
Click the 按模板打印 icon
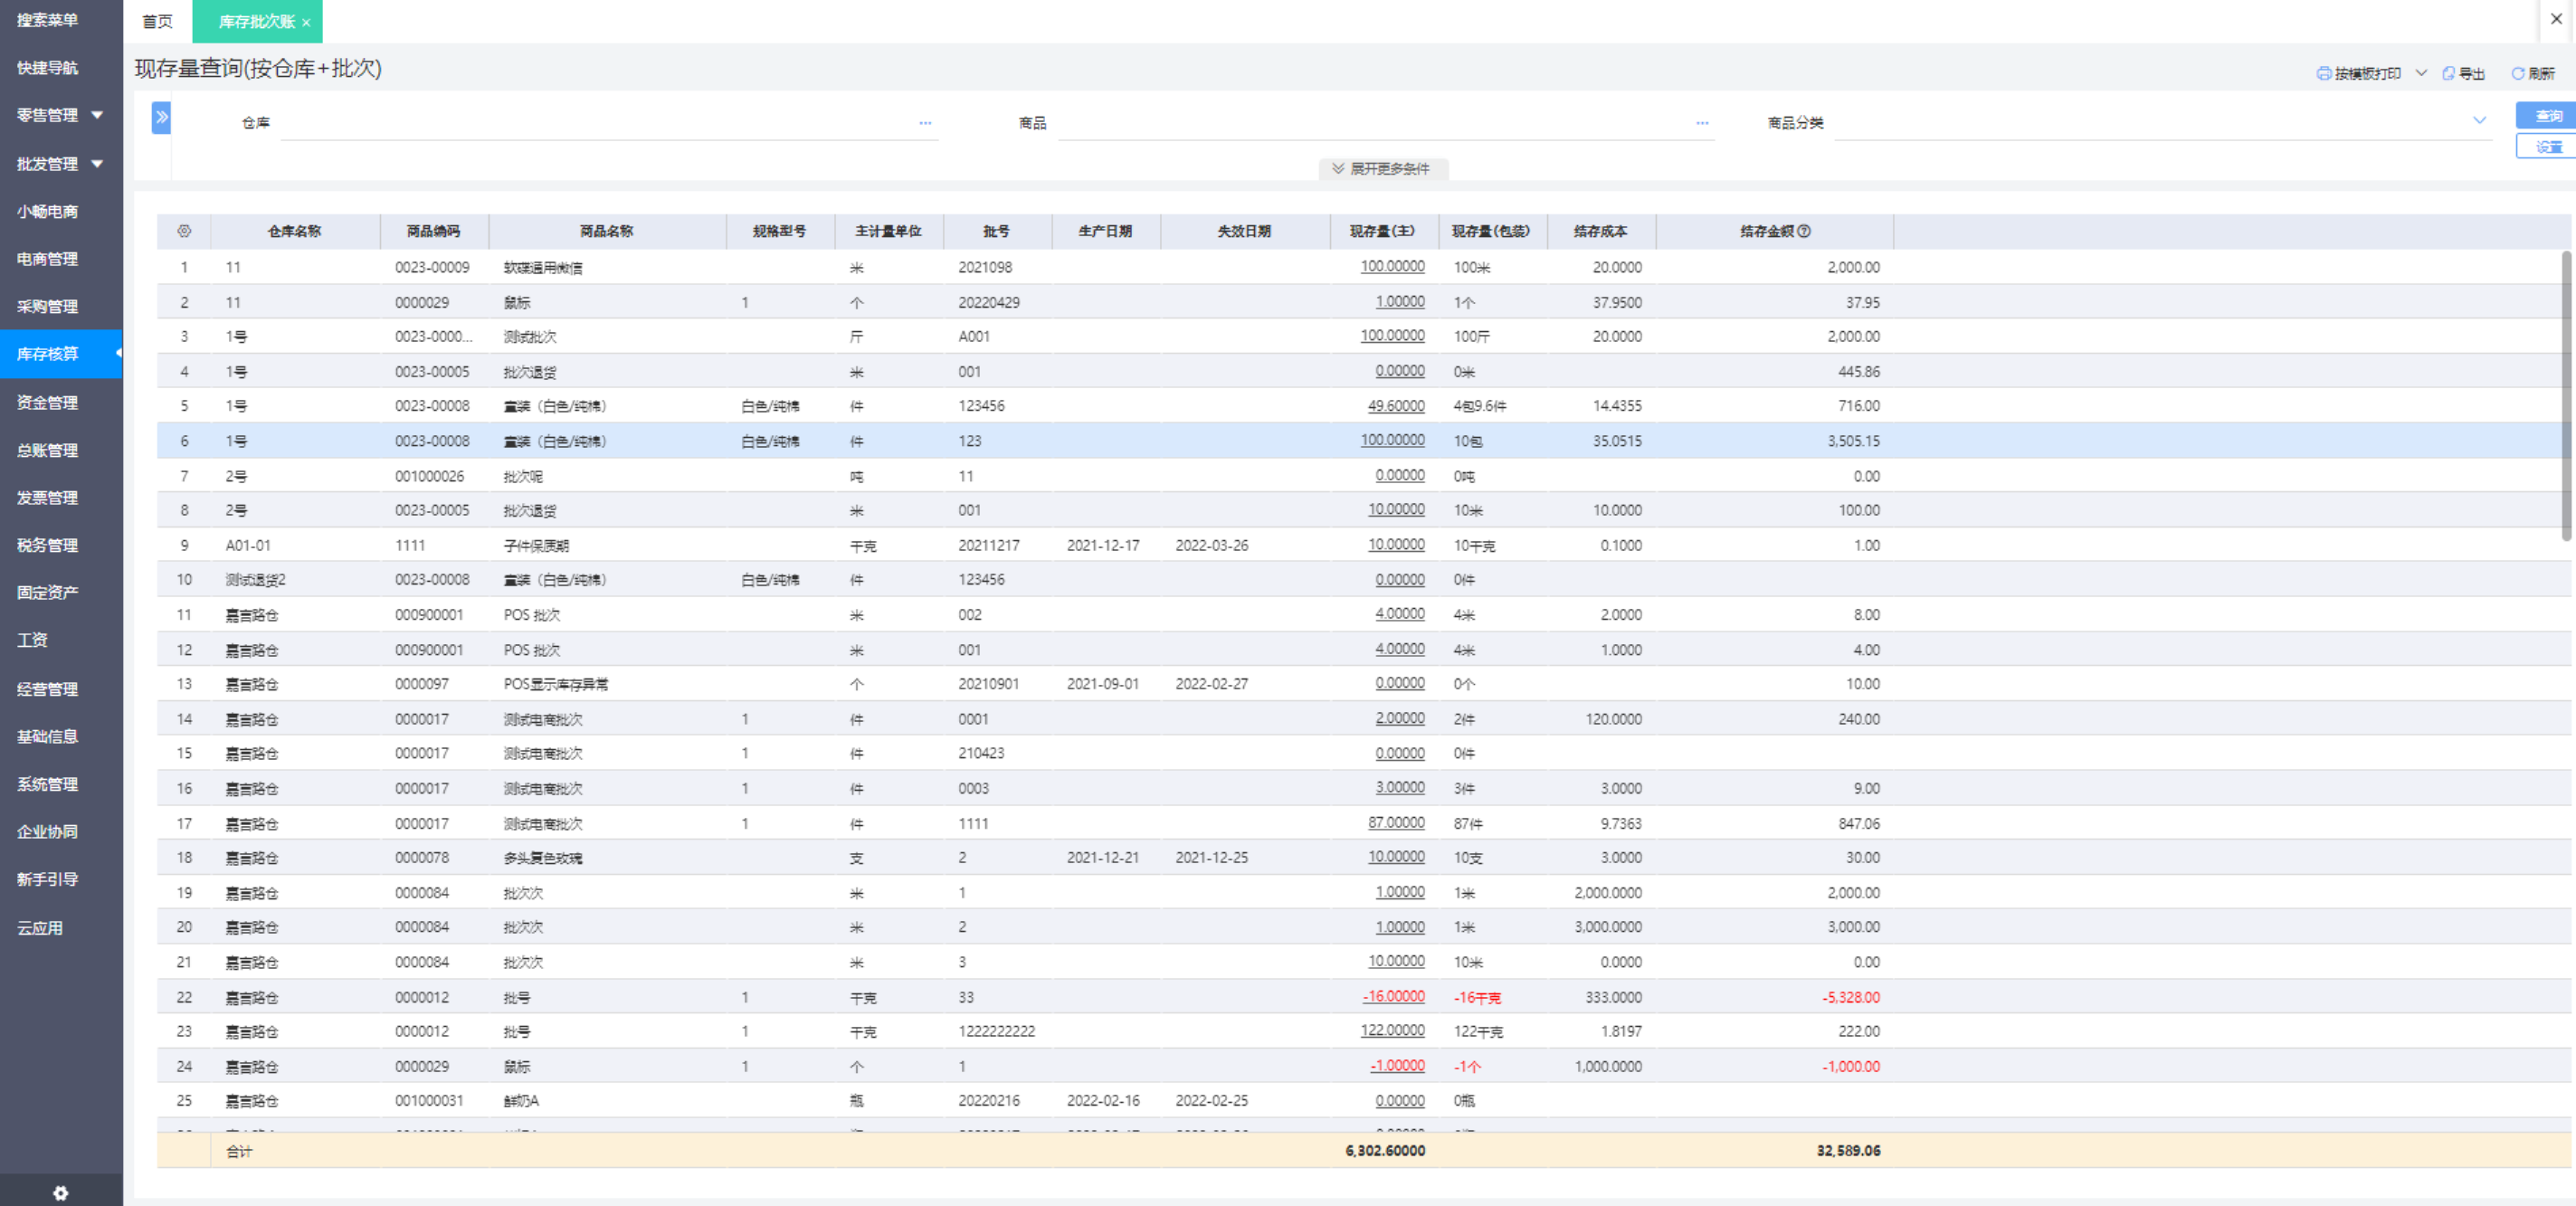click(2322, 69)
